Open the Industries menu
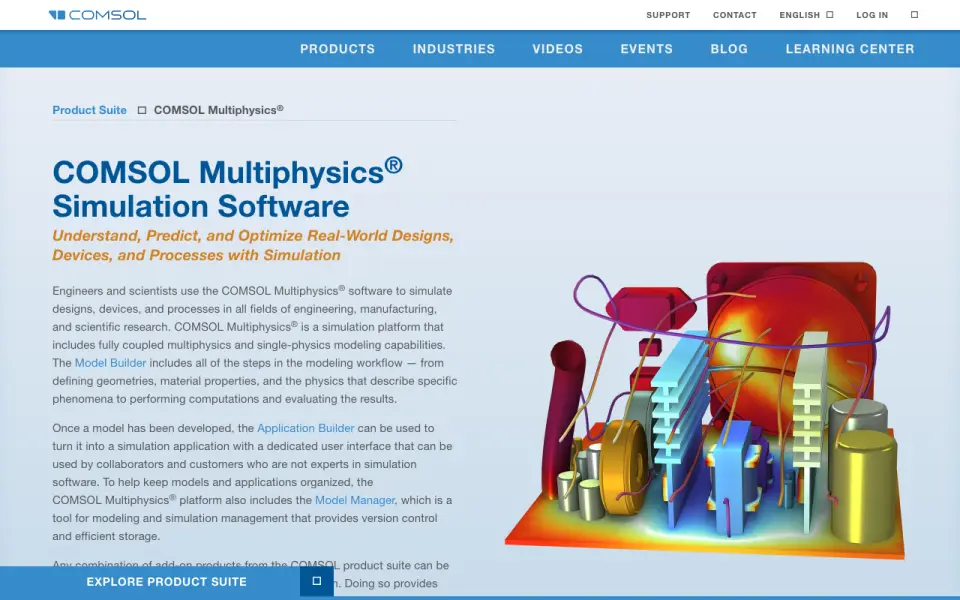The height and width of the screenshot is (600, 960). point(454,49)
